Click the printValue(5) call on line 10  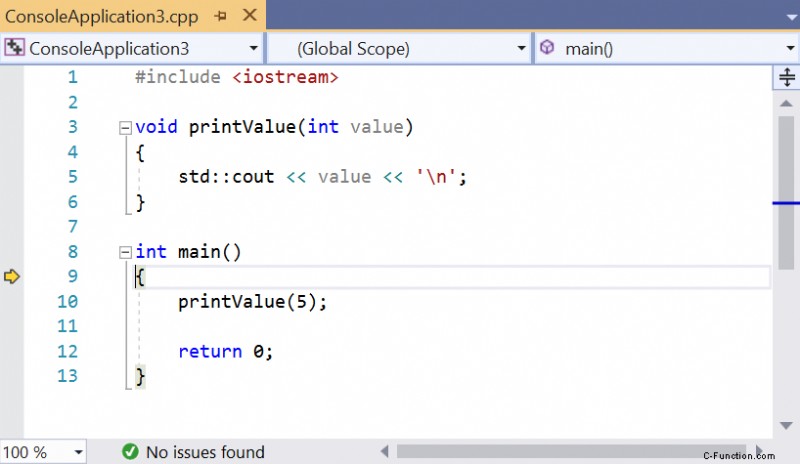point(252,302)
